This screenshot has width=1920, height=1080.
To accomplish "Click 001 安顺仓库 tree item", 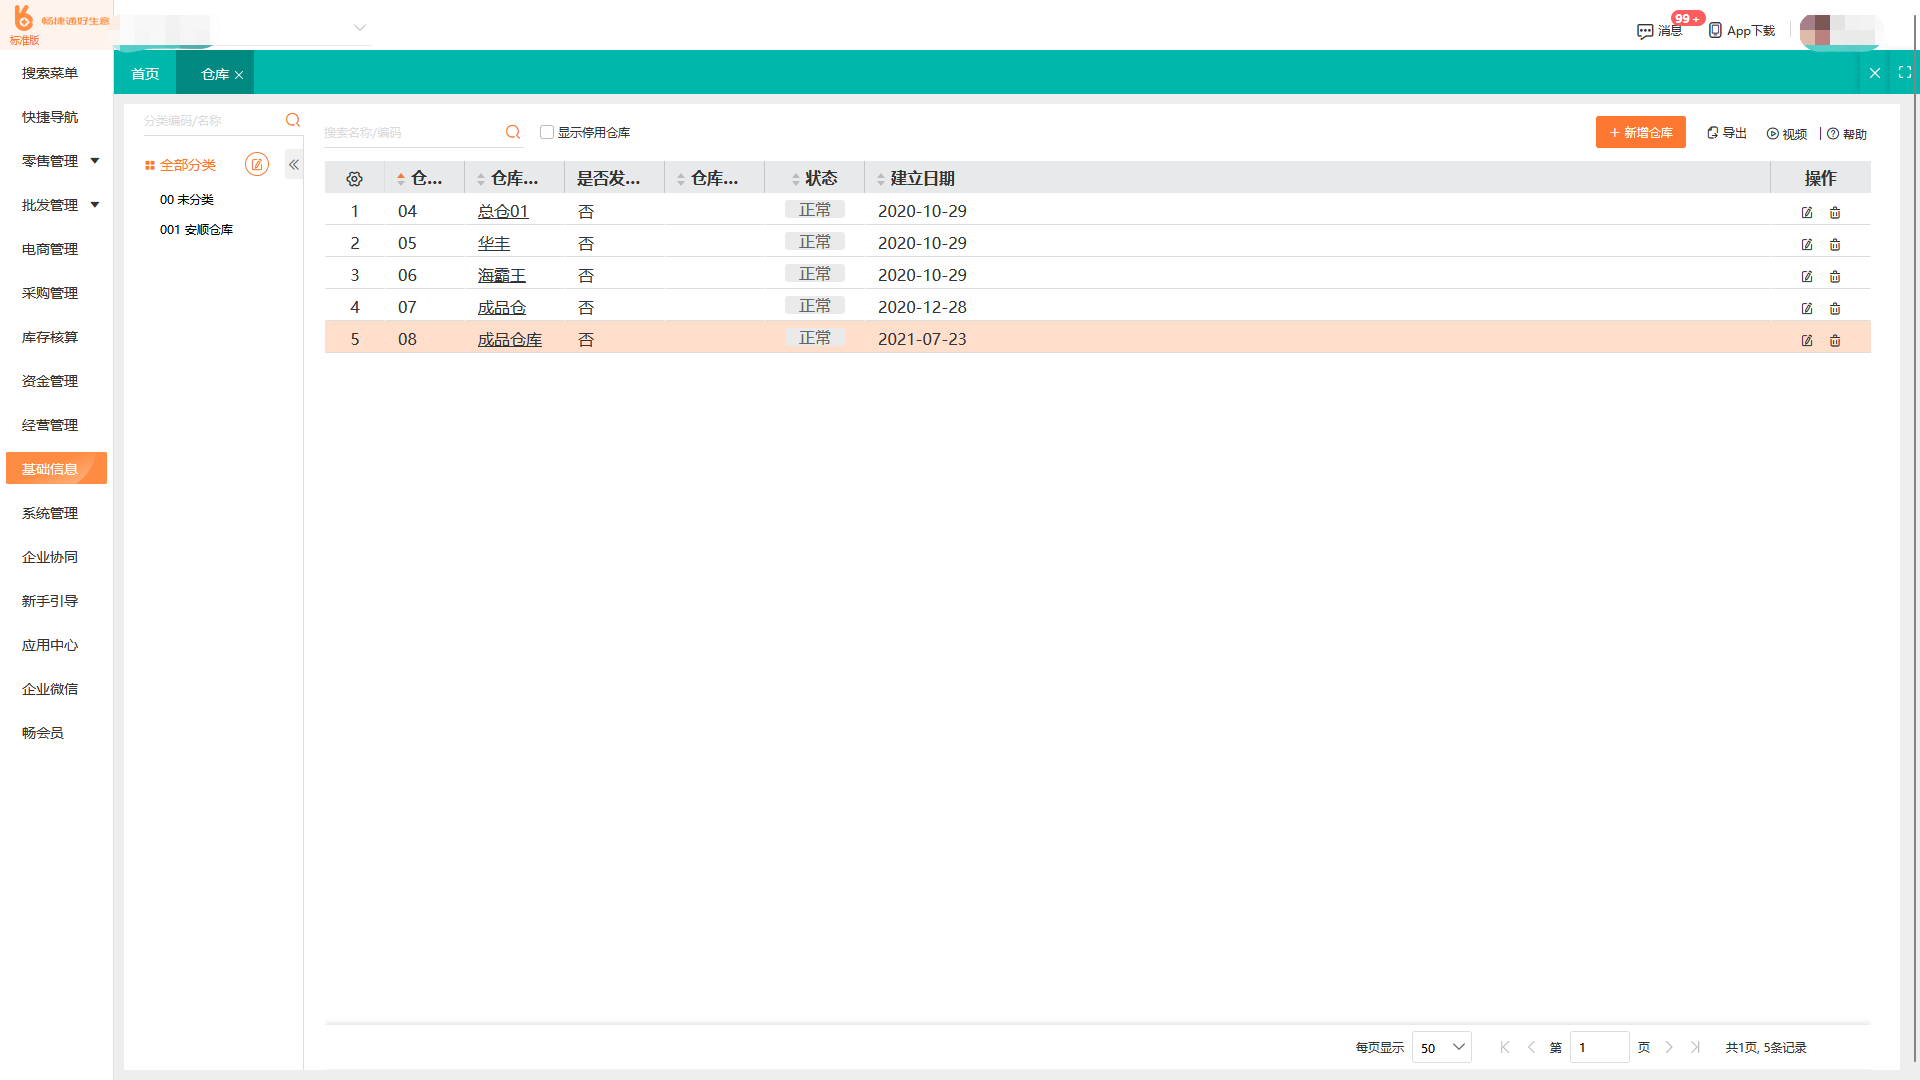I will (x=196, y=229).
